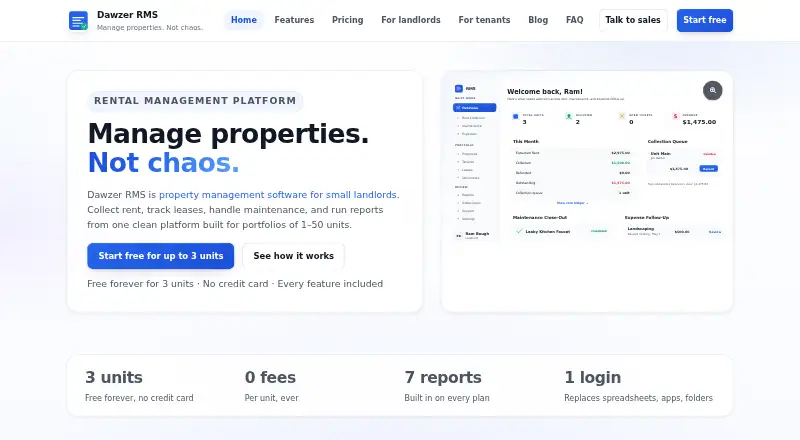
Task: Visit the Blog link in navigation
Action: tap(538, 20)
